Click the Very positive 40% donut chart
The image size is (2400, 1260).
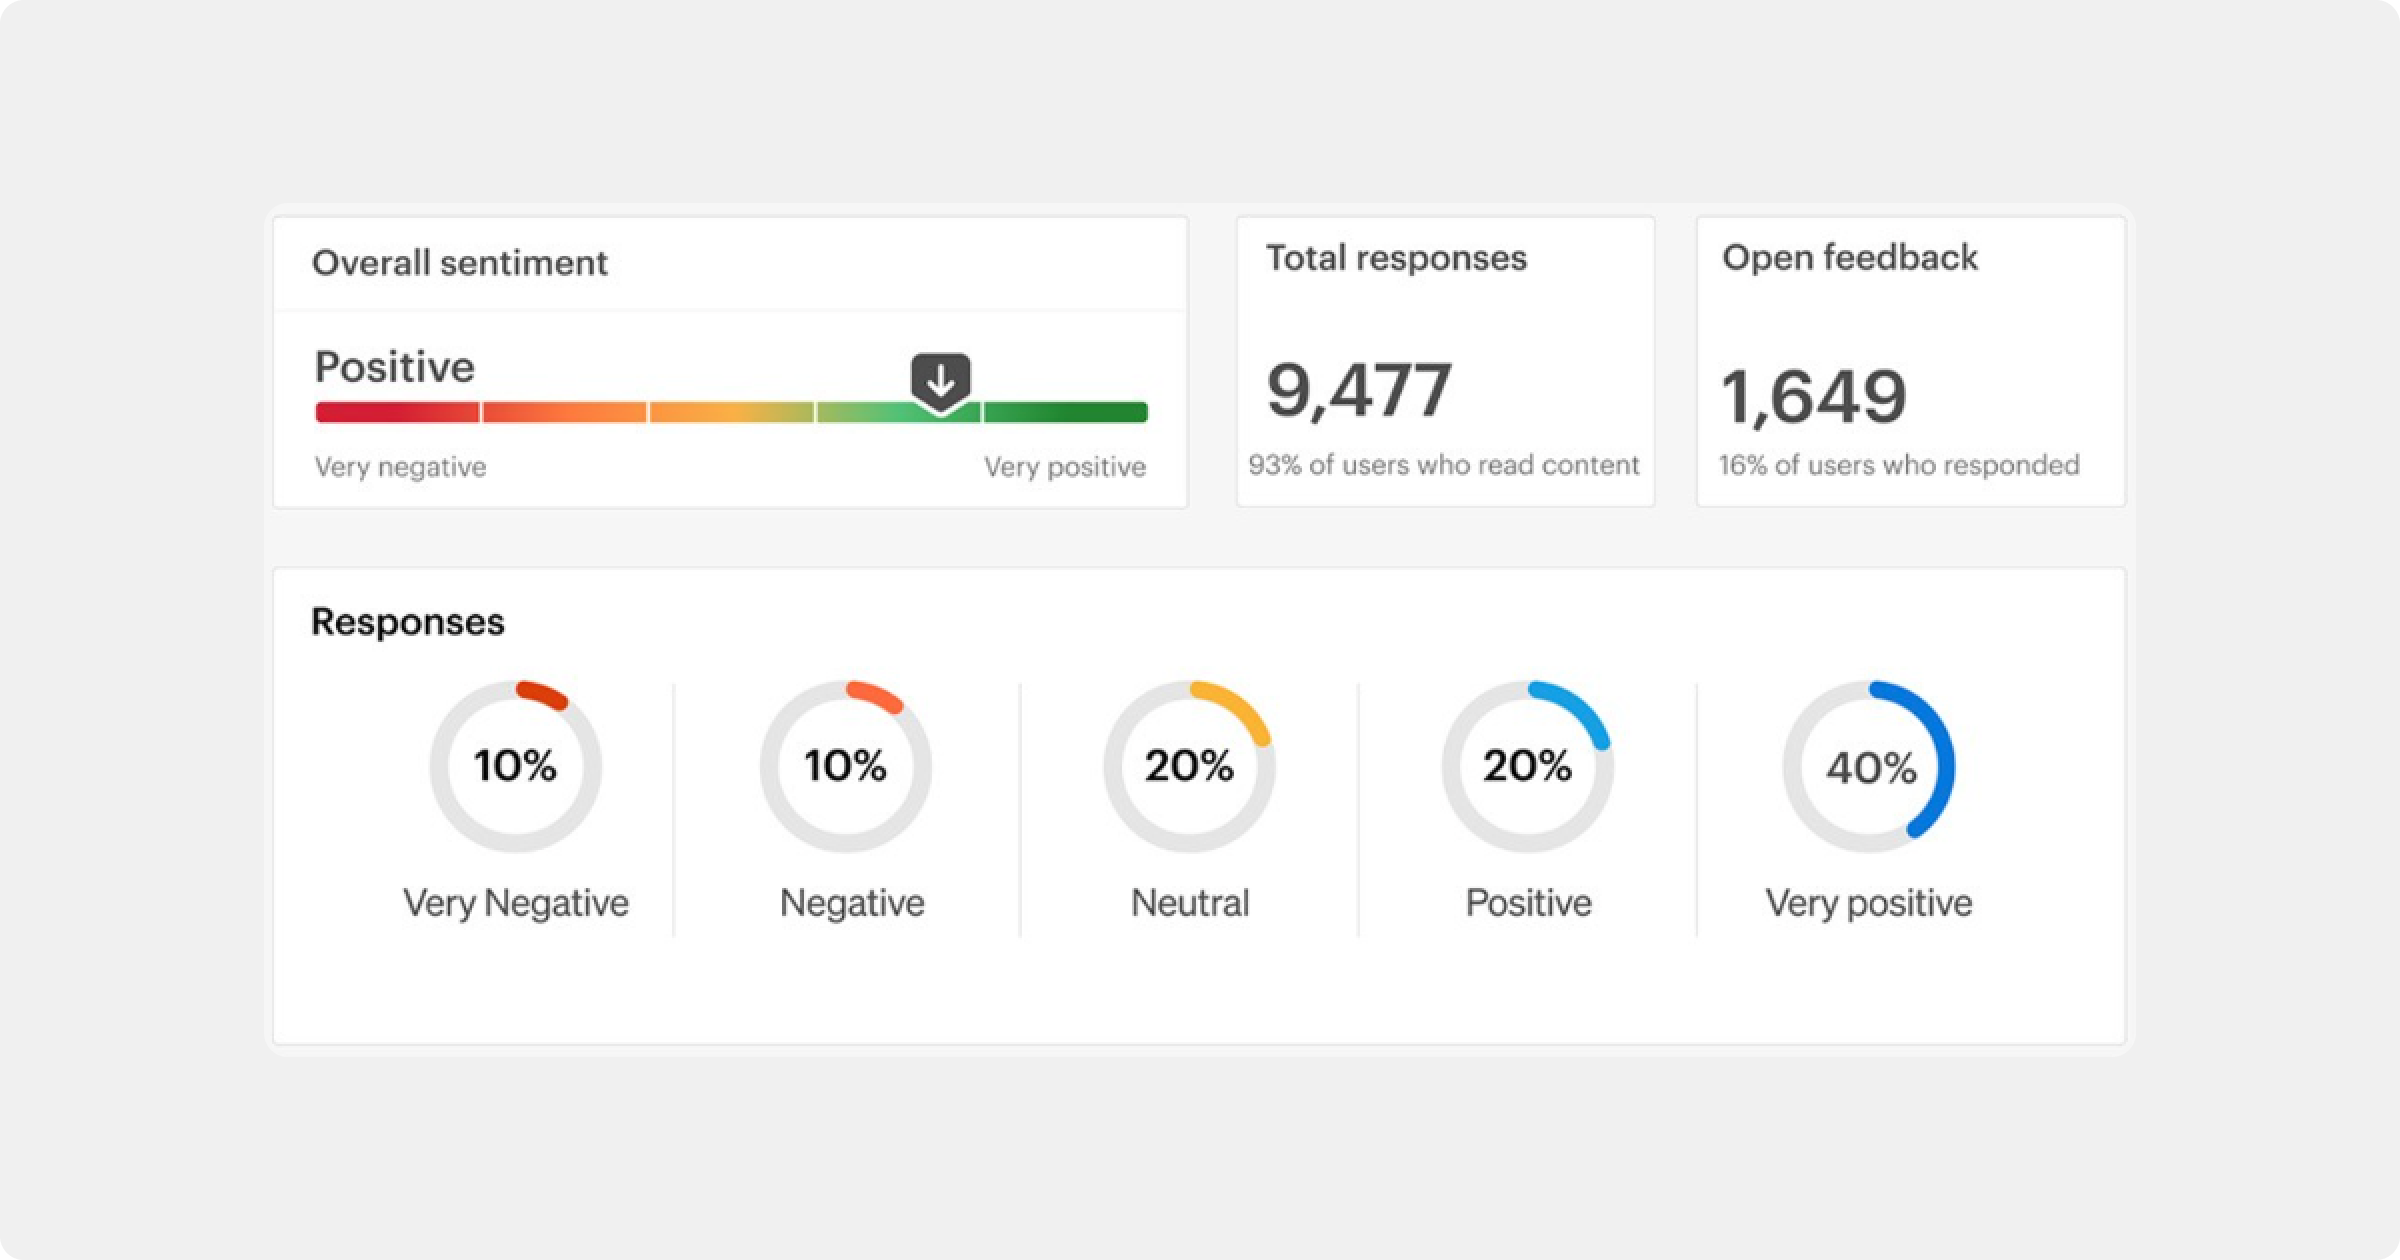pyautogui.click(x=1869, y=767)
